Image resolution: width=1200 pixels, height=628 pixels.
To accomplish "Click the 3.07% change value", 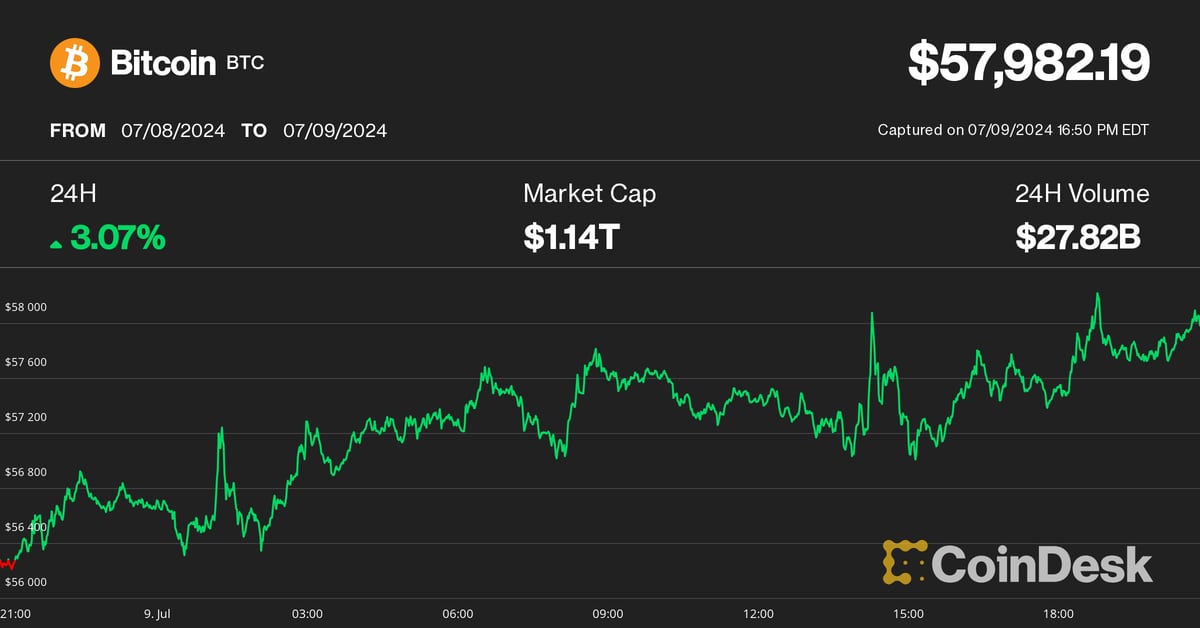I will coord(118,238).
